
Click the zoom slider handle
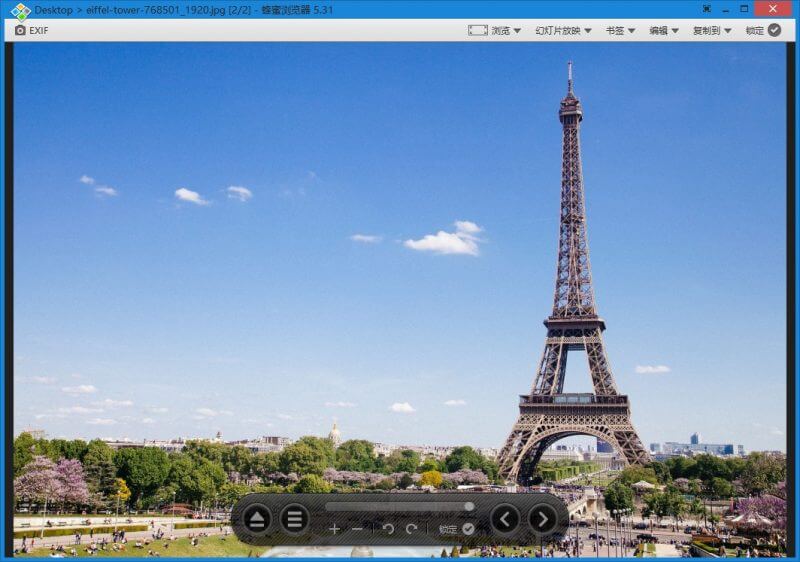(469, 506)
